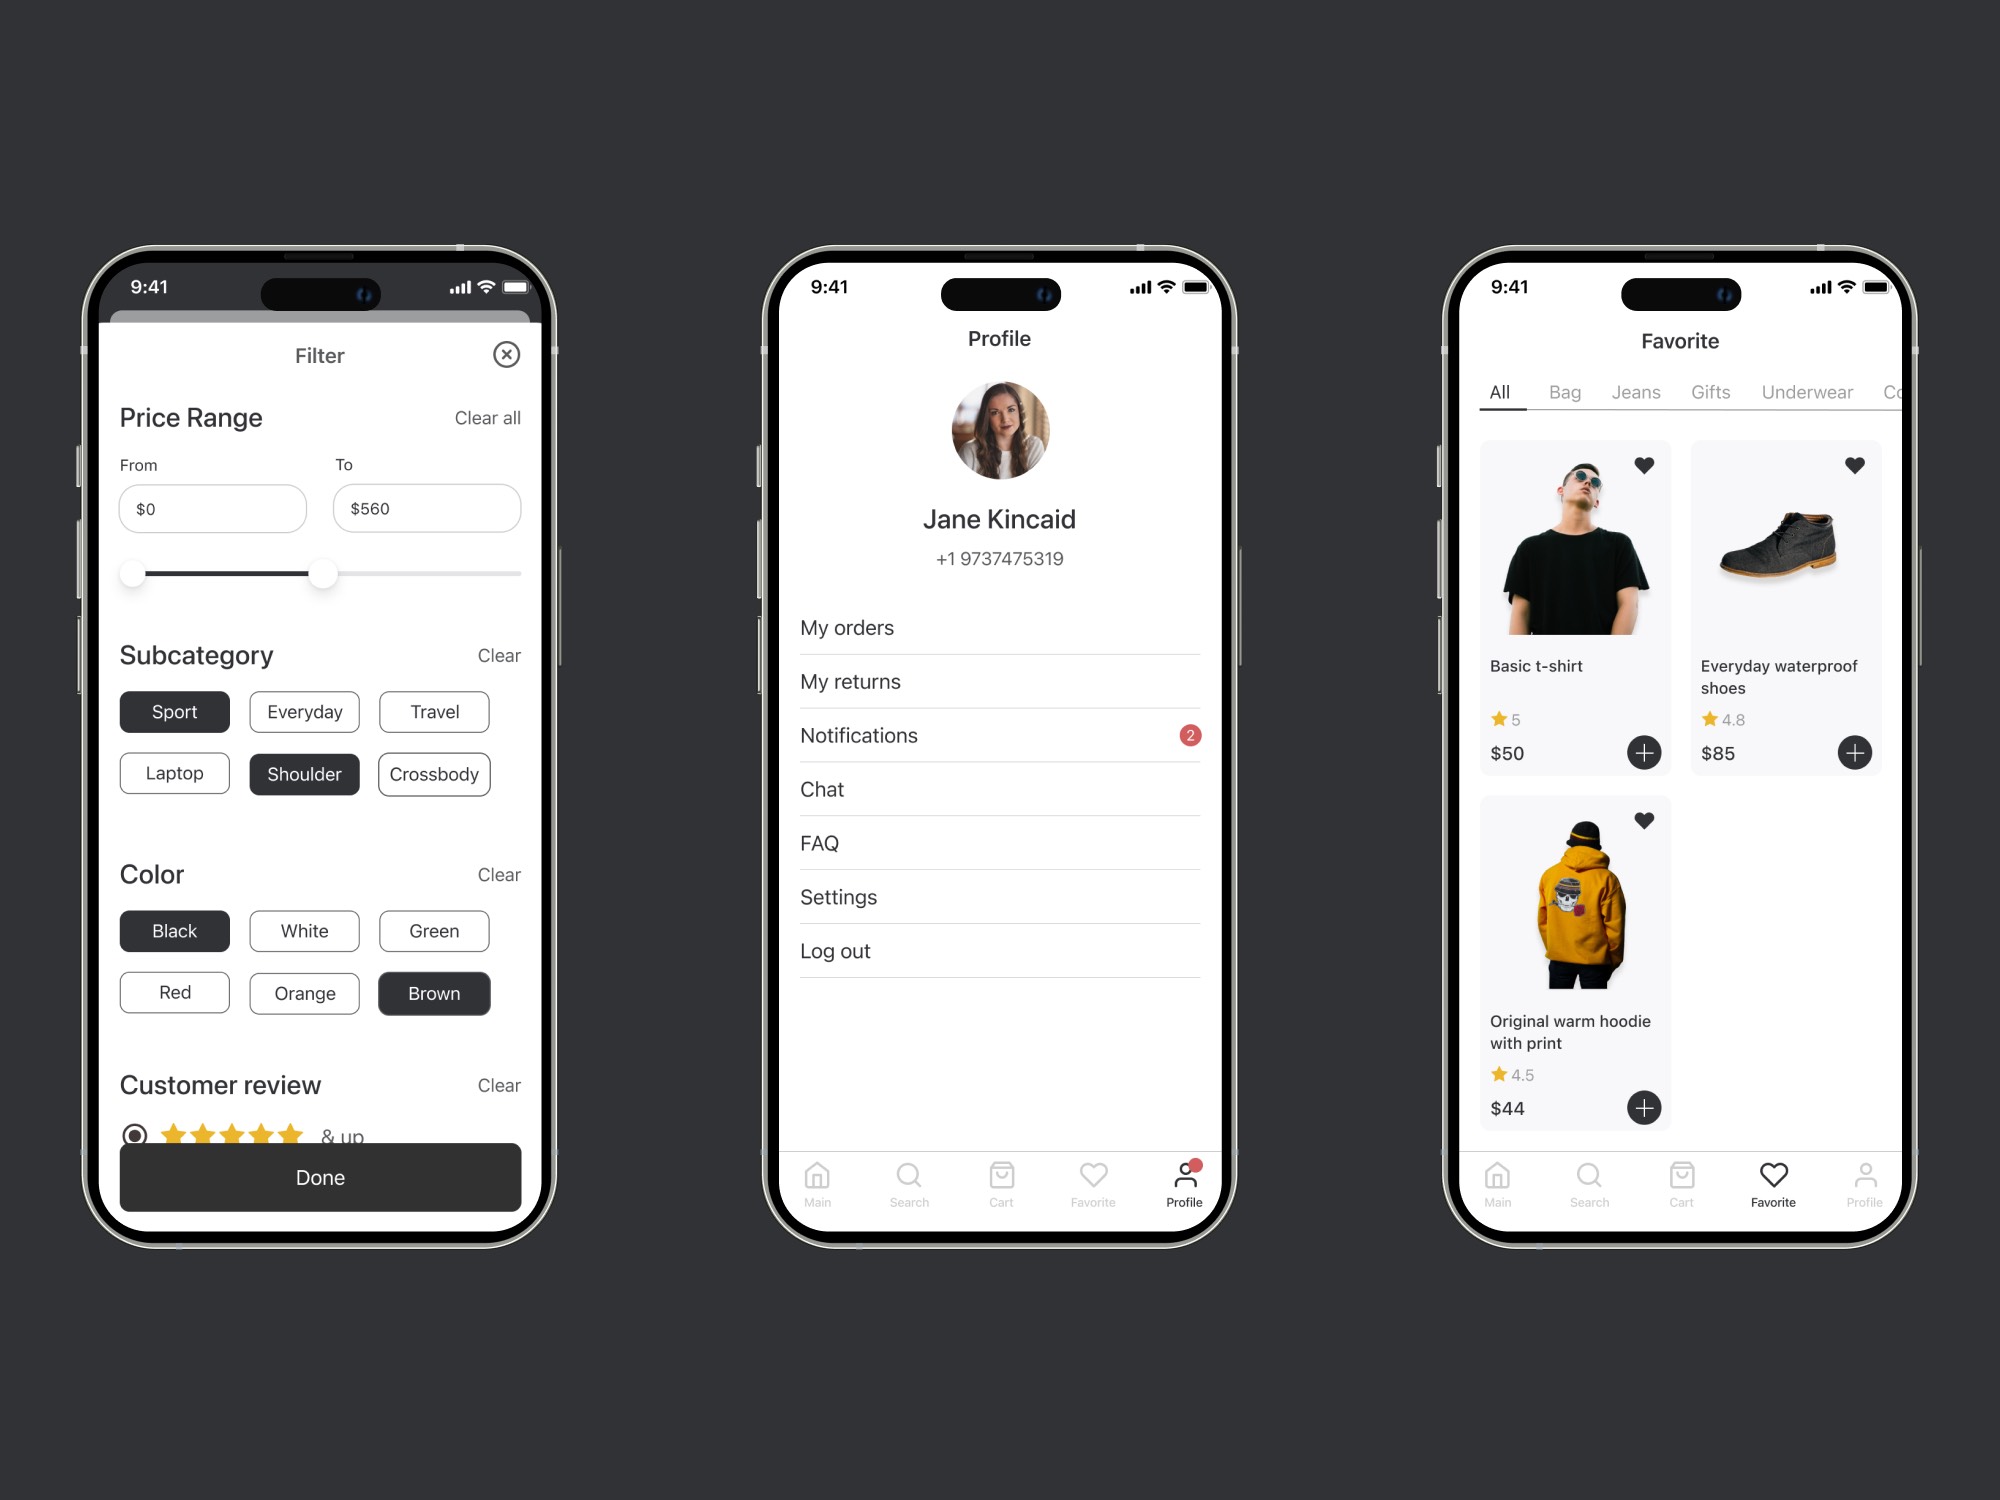Tap the Done filter button
Viewport: 2000px width, 1500px height.
[320, 1177]
